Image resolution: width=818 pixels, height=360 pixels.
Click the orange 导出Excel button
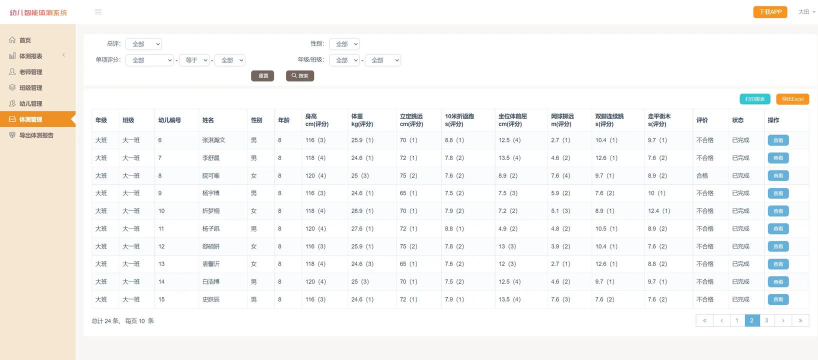pos(792,99)
